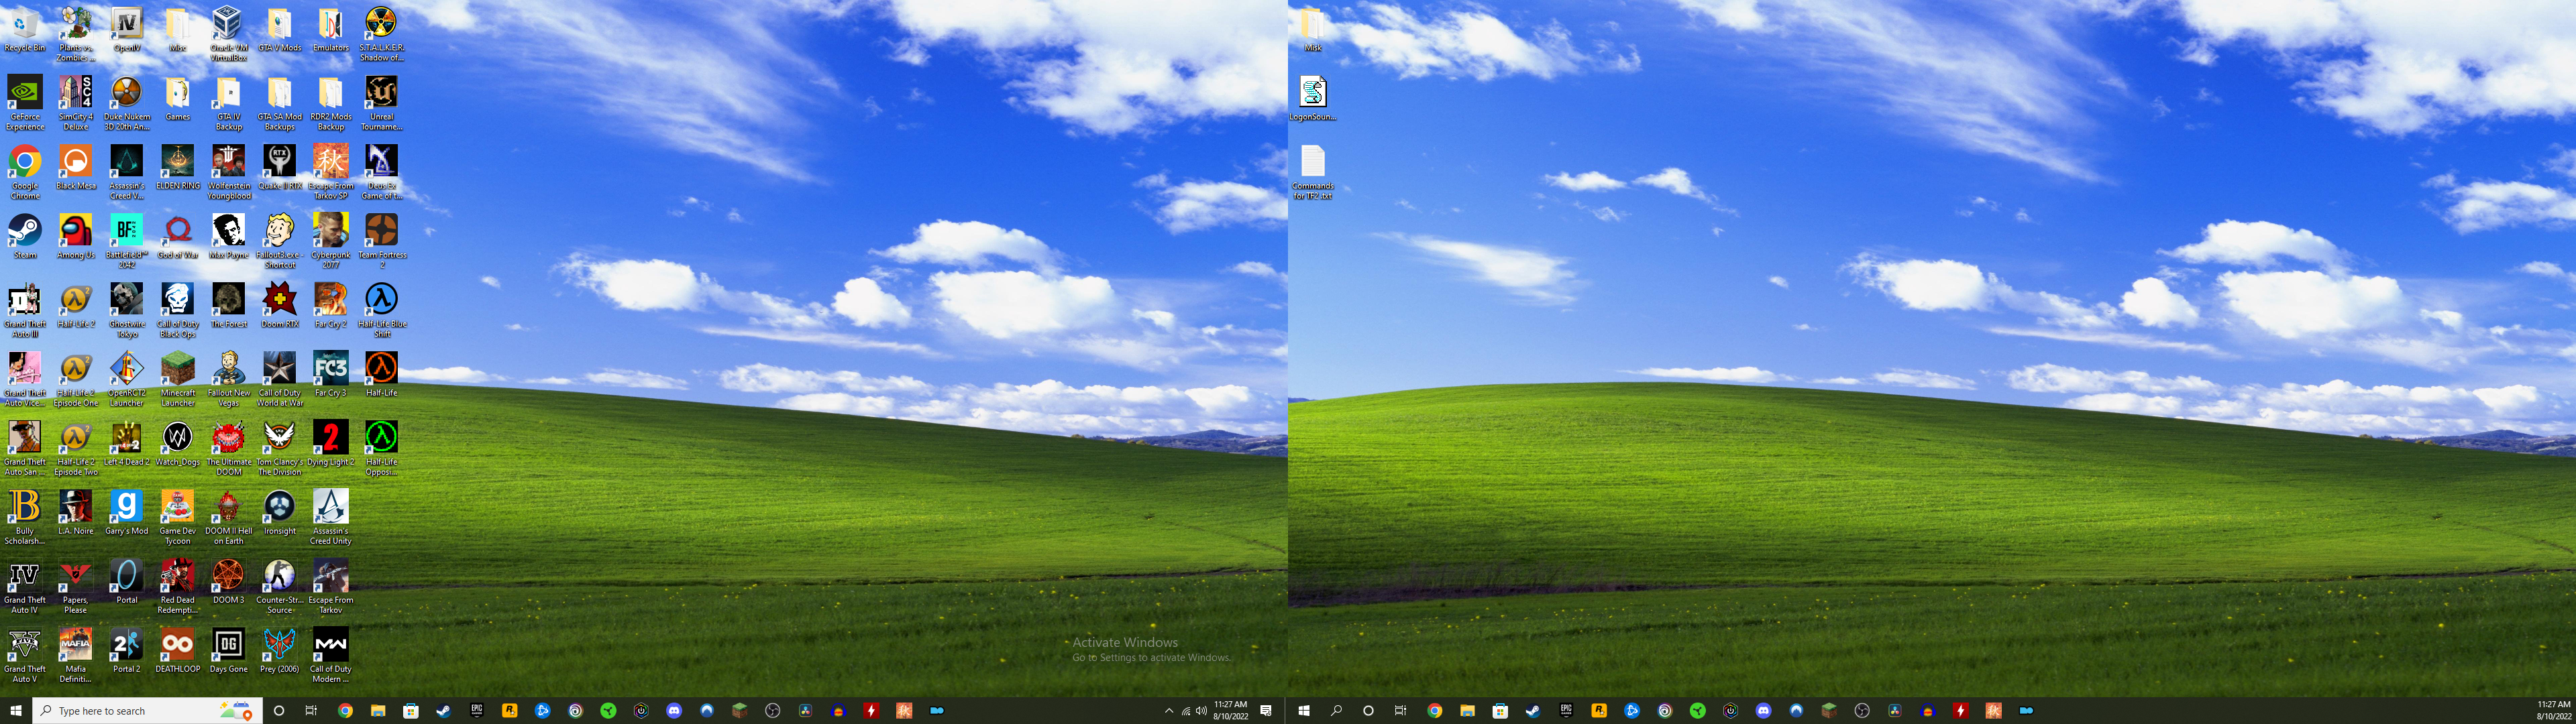Screen dimensions: 2576x724
Task: Select the Among Us desktop icon
Action: pos(75,231)
